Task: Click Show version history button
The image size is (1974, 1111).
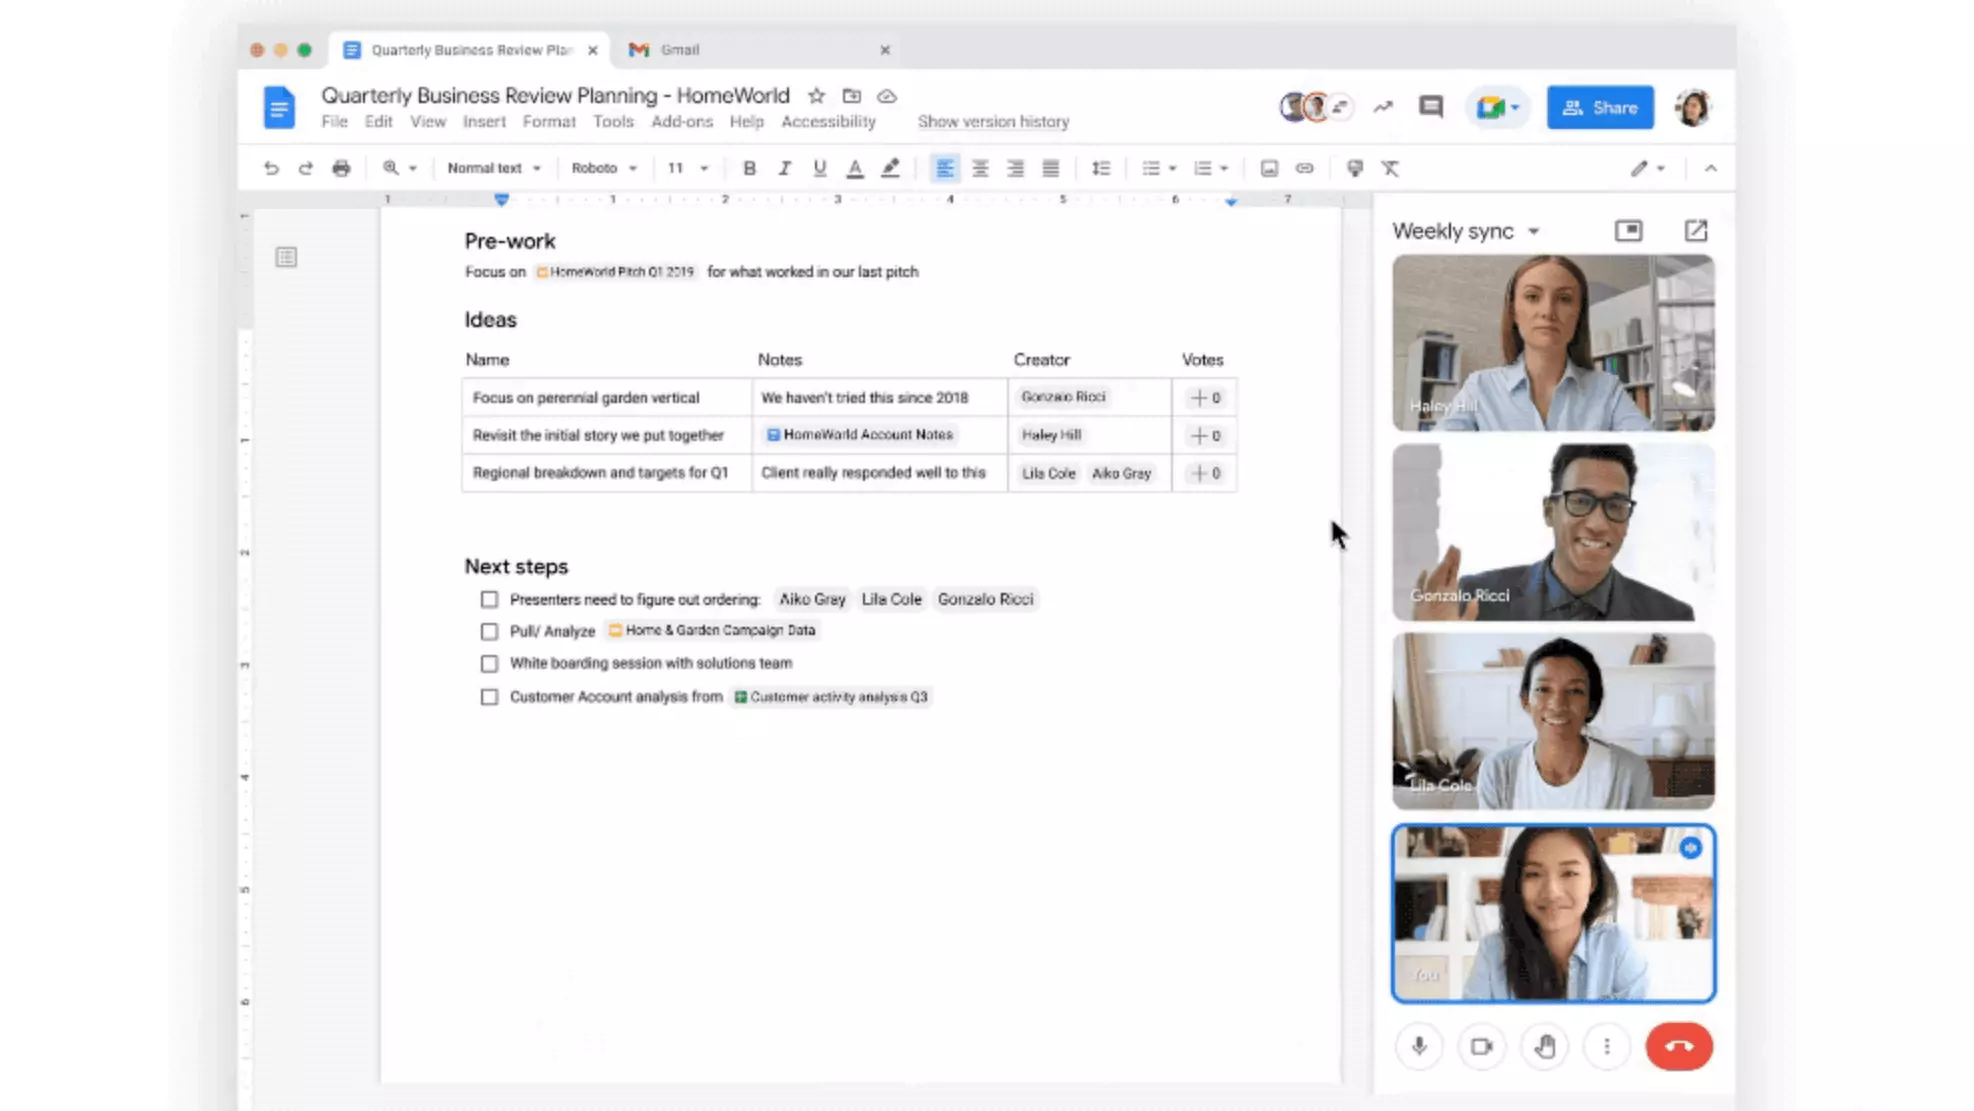Action: coord(992,121)
